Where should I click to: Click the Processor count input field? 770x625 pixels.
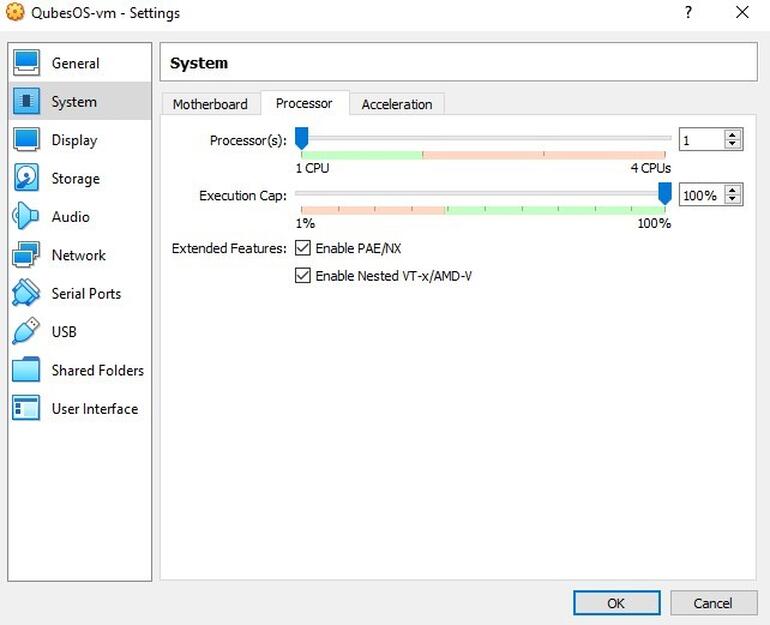click(x=701, y=140)
